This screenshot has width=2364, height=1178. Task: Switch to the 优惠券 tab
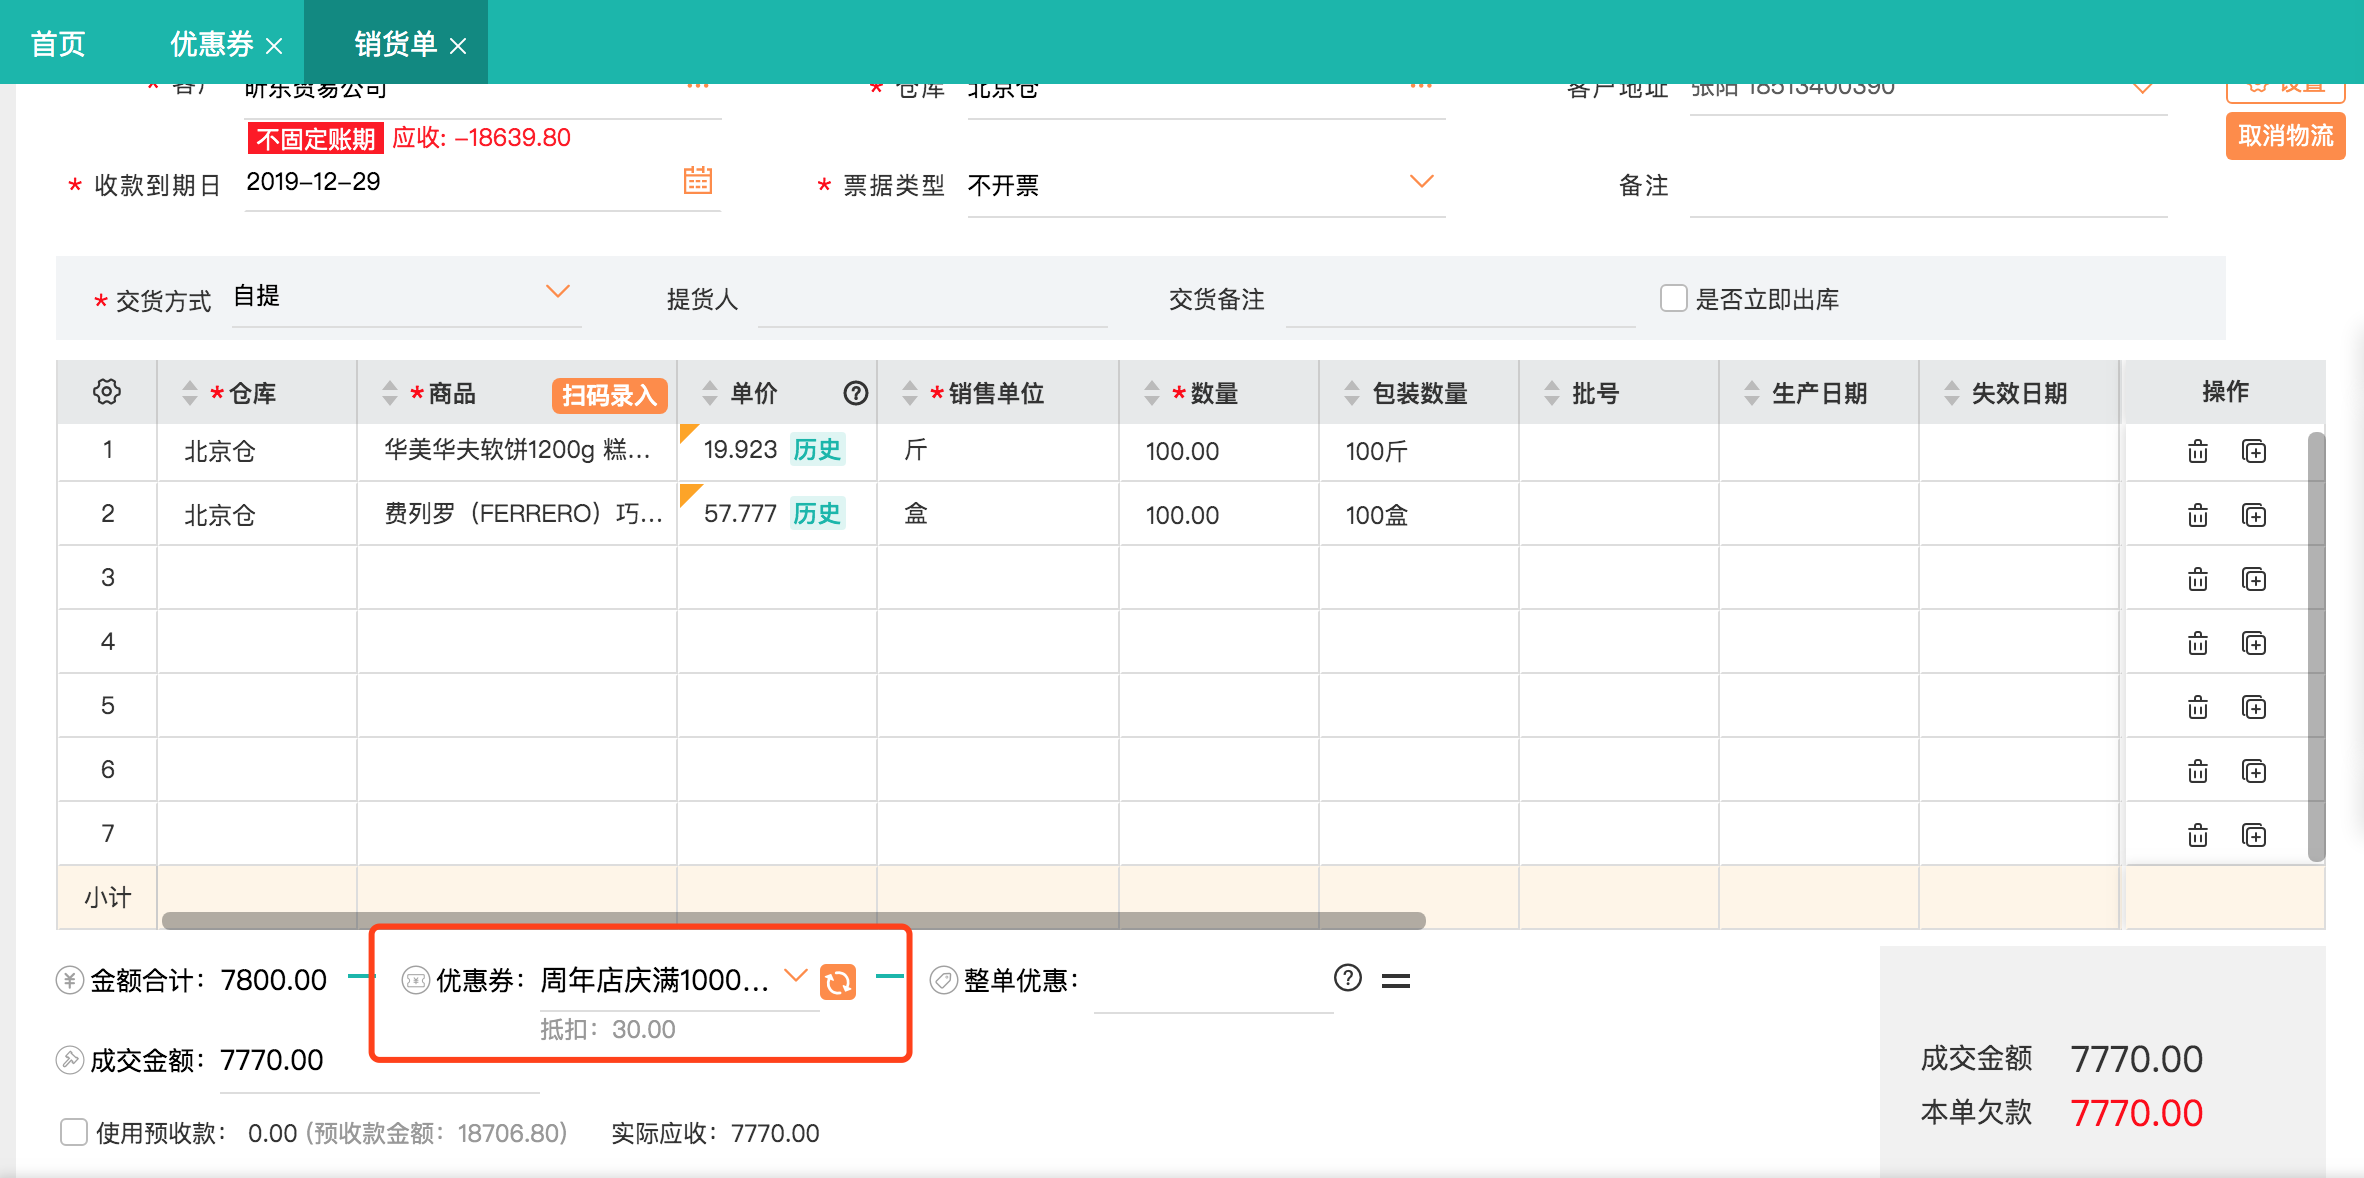(x=211, y=41)
